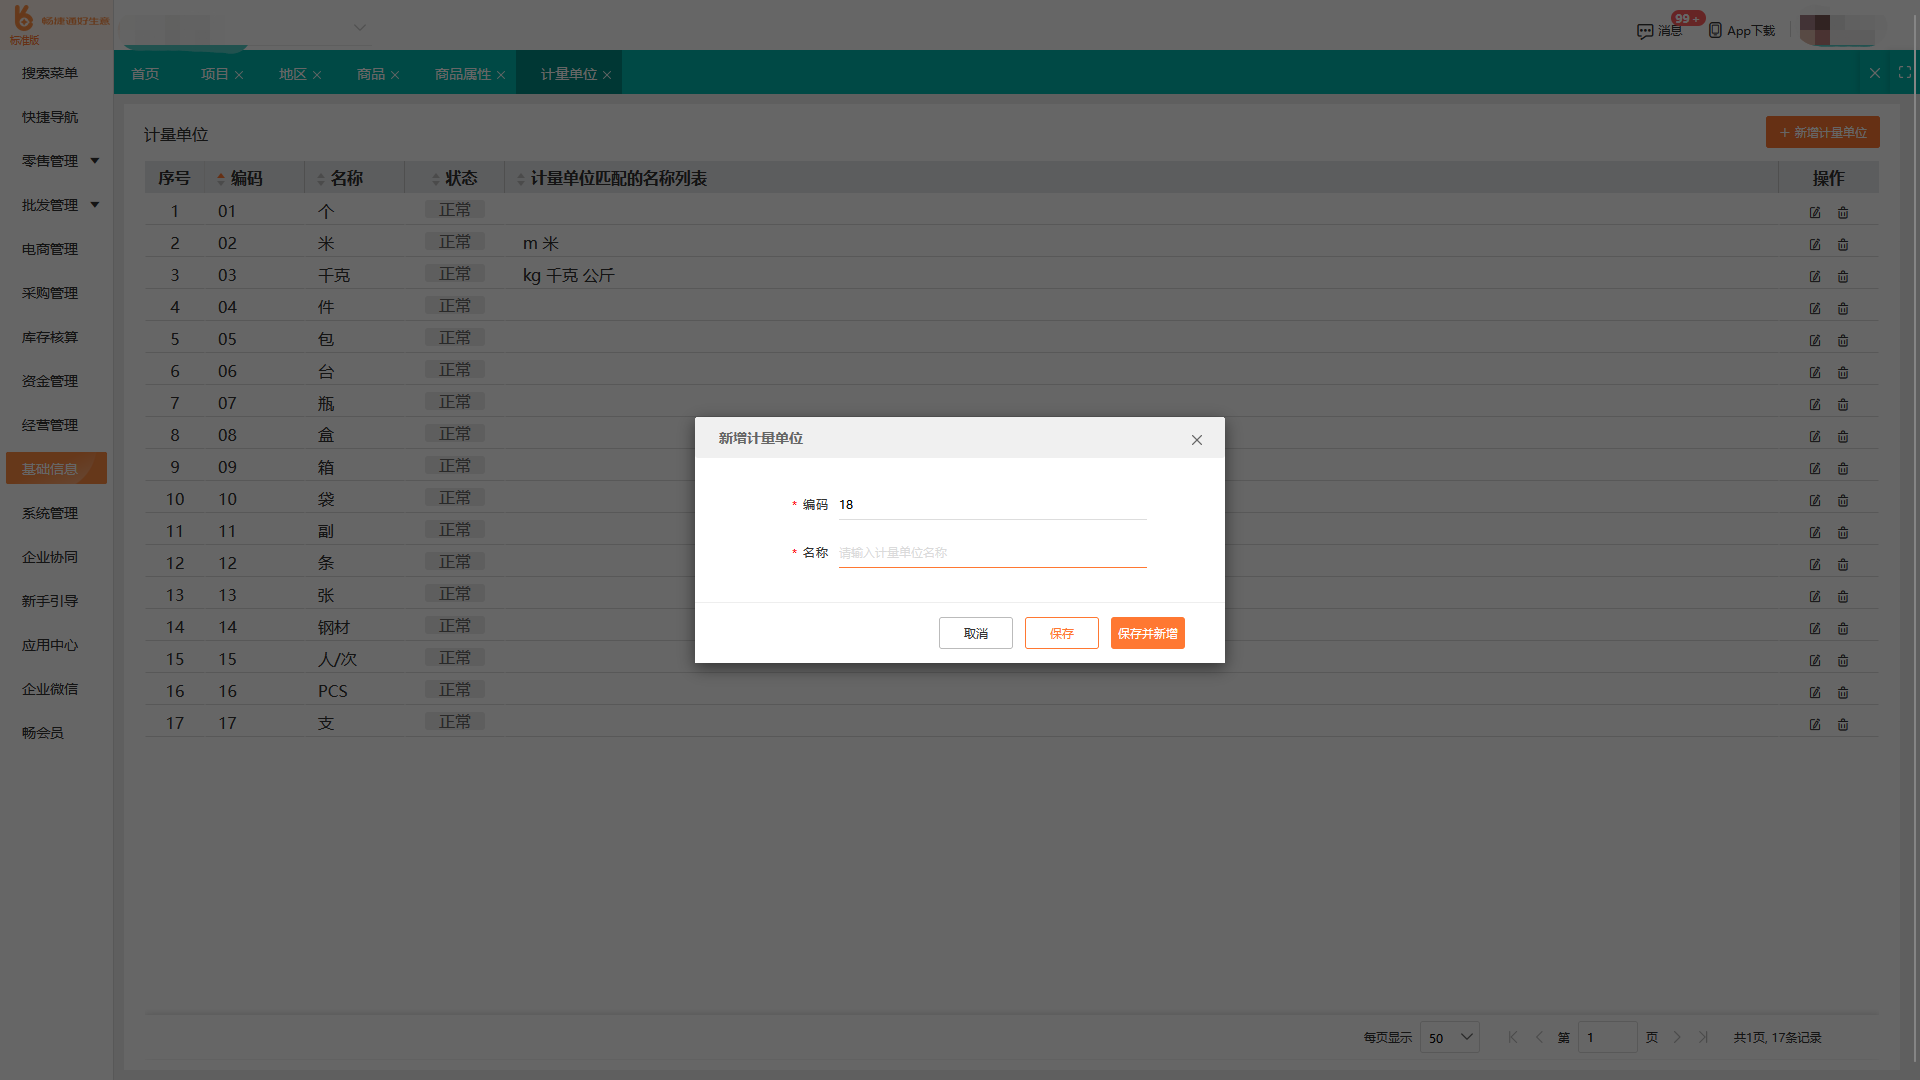1920x1080 pixels.
Task: Click the delete icon for row 10
Action: 1844,500
